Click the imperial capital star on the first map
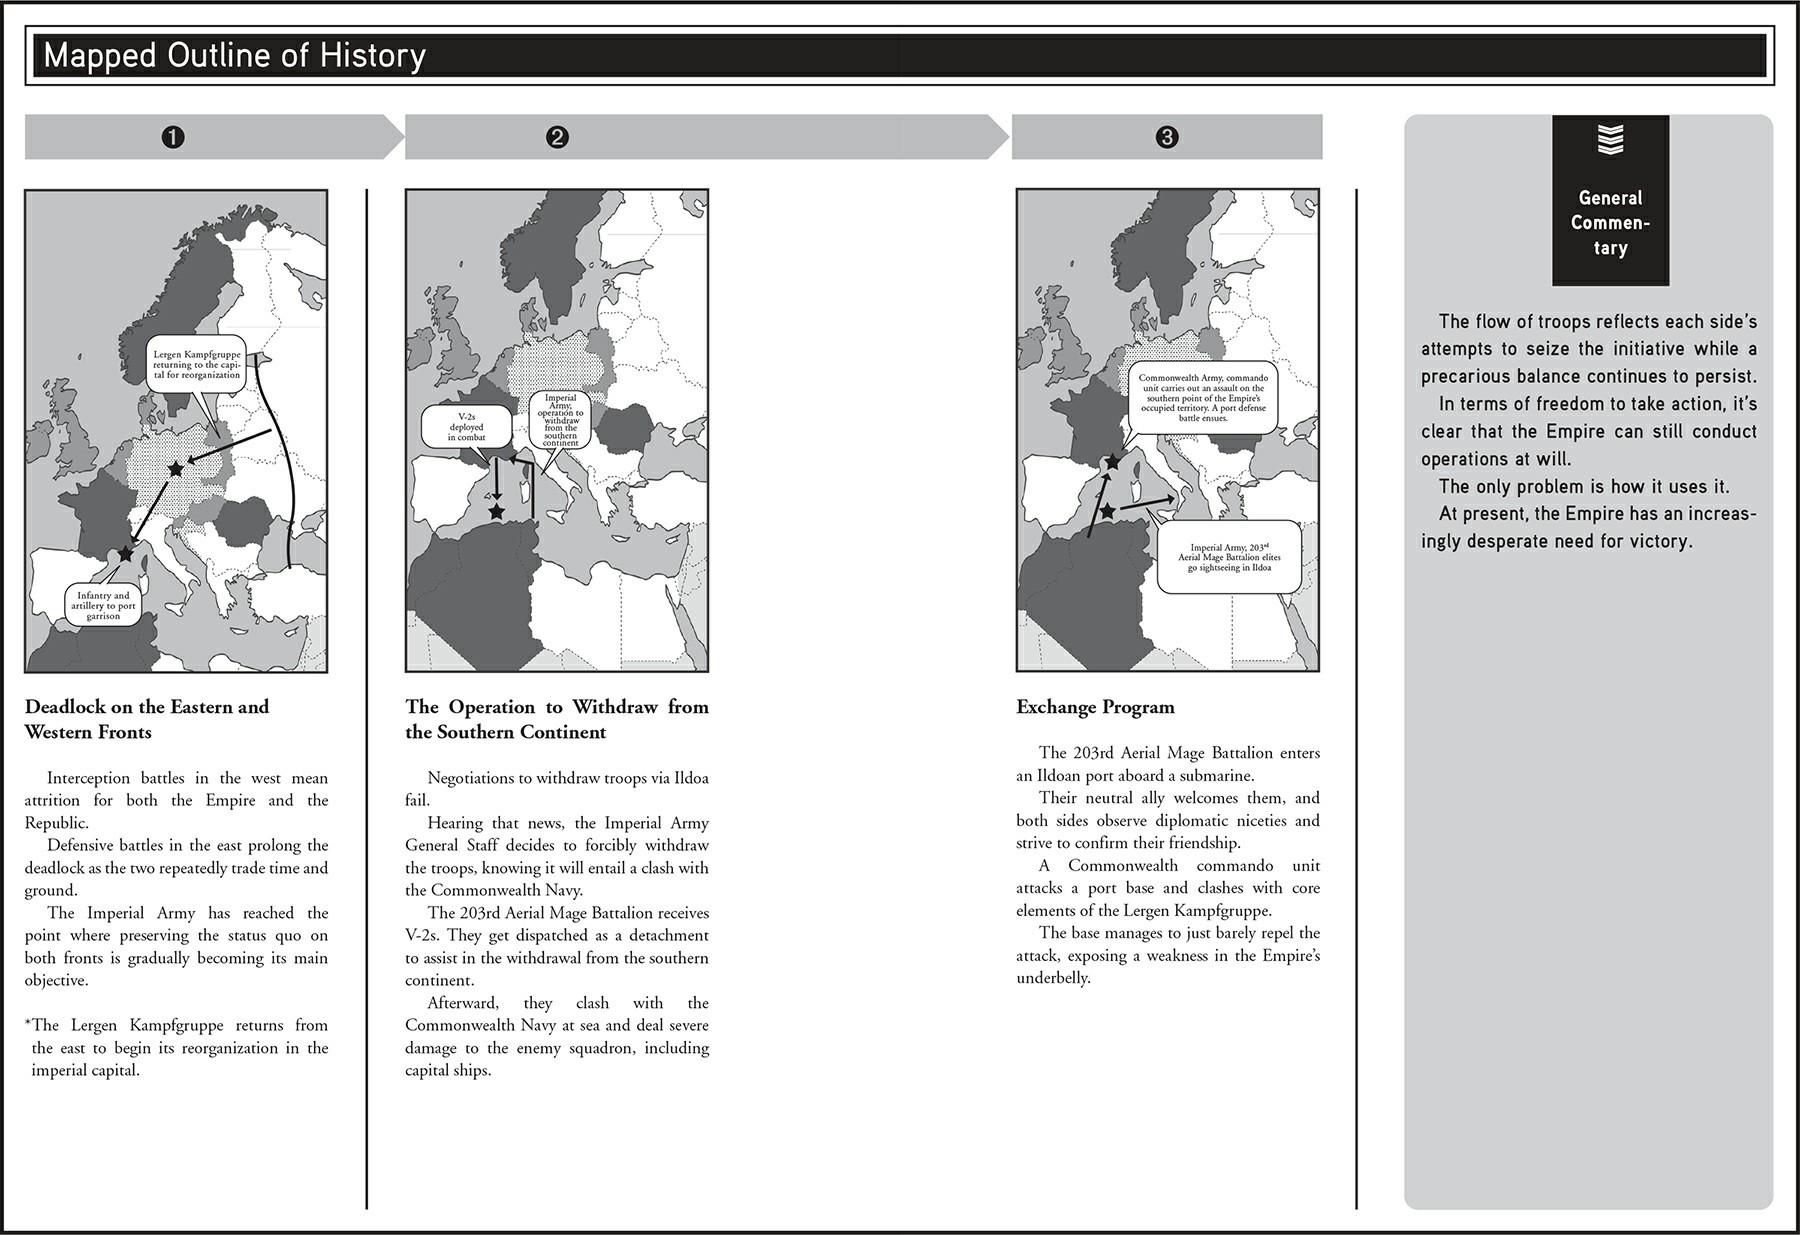This screenshot has height=1235, width=1800. pos(176,468)
